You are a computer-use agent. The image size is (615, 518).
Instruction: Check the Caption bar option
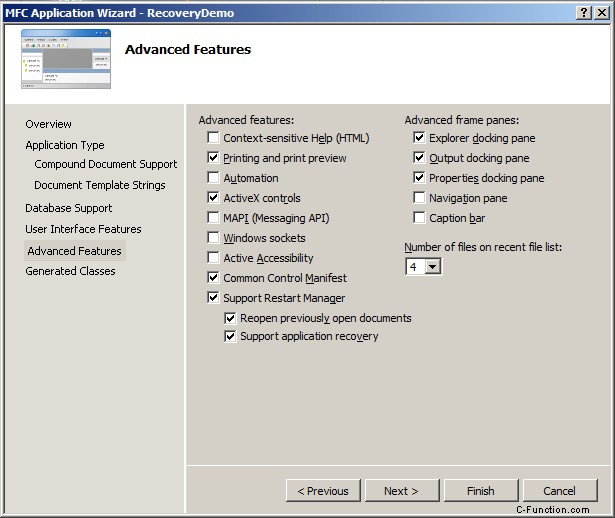click(419, 218)
